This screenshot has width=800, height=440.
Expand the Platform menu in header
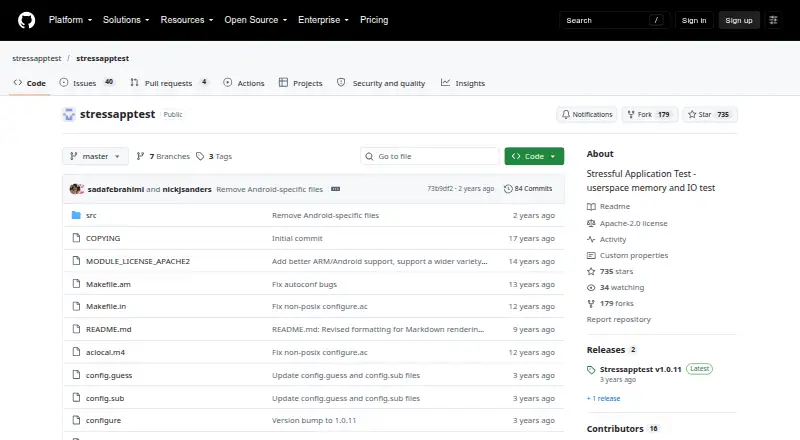point(70,20)
